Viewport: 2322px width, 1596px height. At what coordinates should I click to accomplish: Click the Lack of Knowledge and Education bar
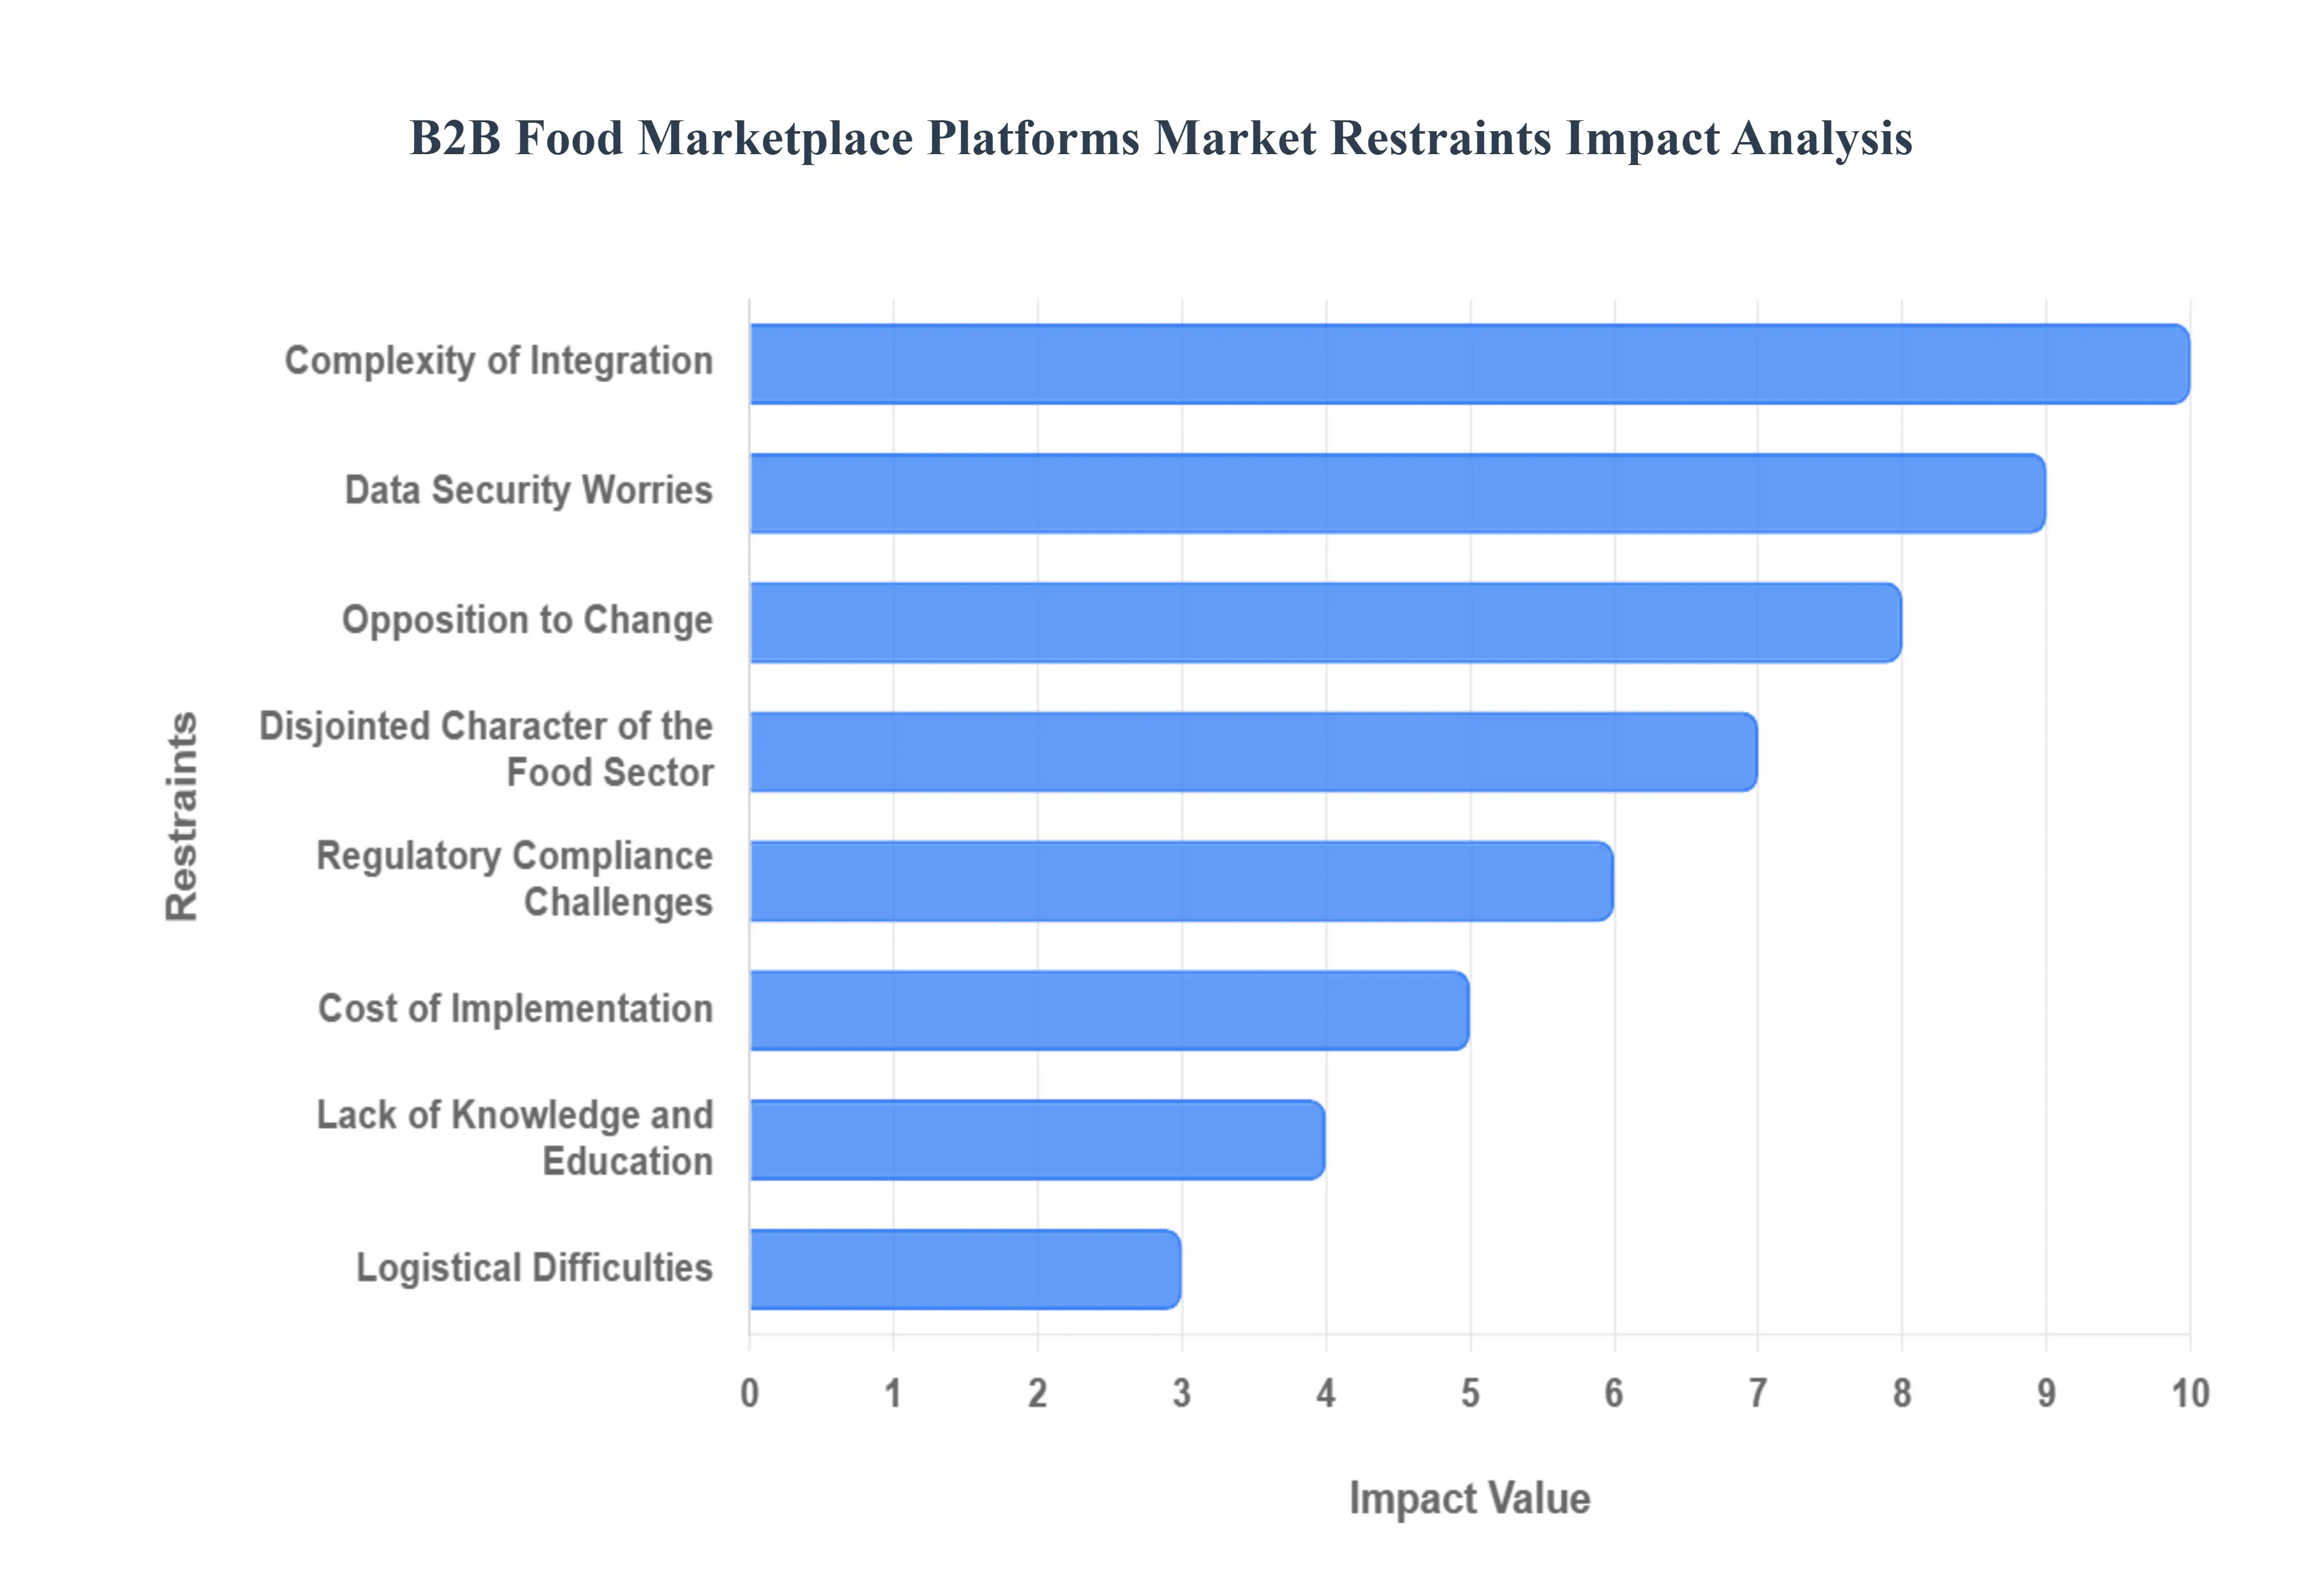tap(1036, 1140)
